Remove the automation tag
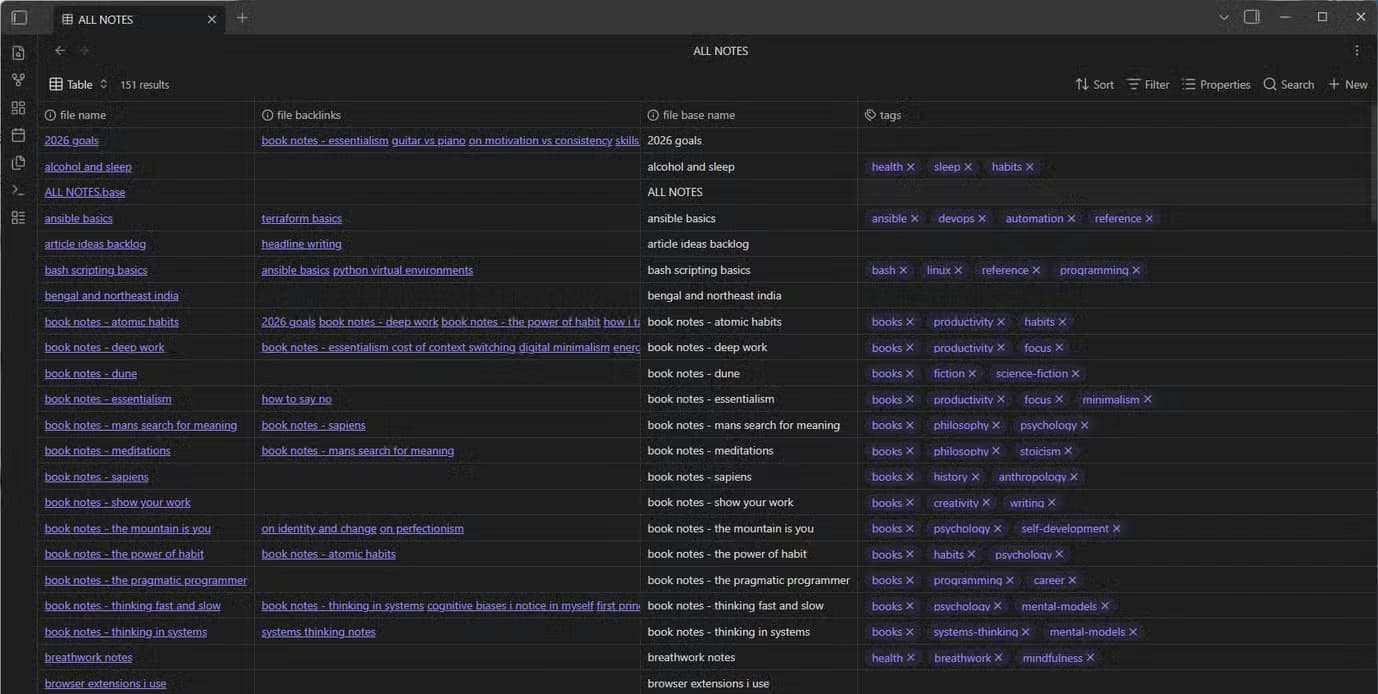Screen dimensions: 1378x694 1071,219
